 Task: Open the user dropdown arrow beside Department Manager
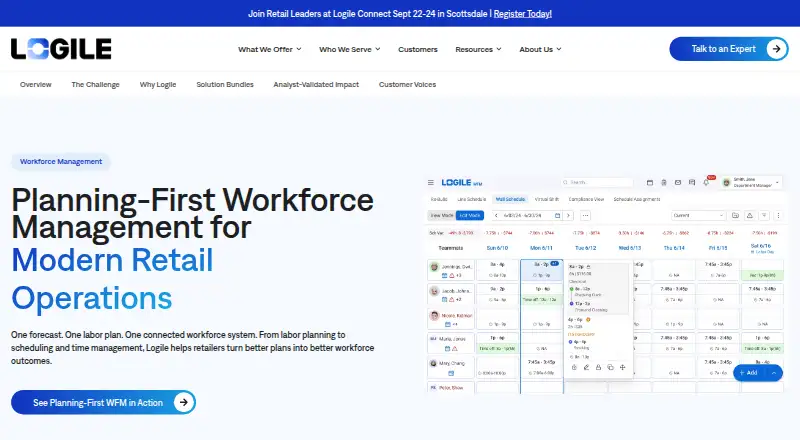(x=778, y=183)
